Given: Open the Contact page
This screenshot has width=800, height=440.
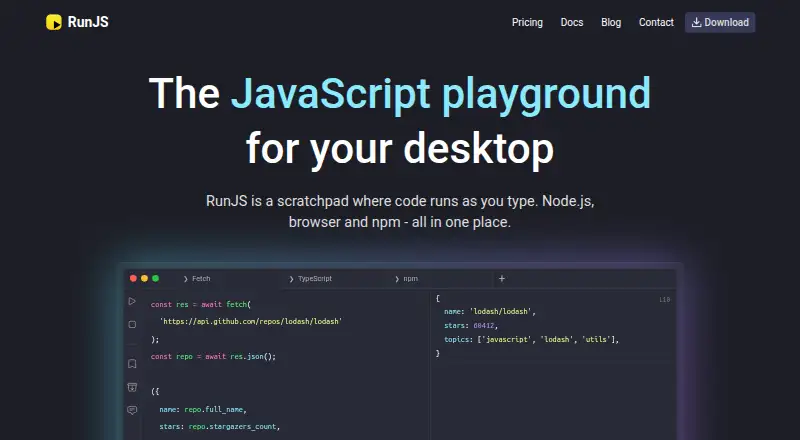Looking at the screenshot, I should point(656,22).
